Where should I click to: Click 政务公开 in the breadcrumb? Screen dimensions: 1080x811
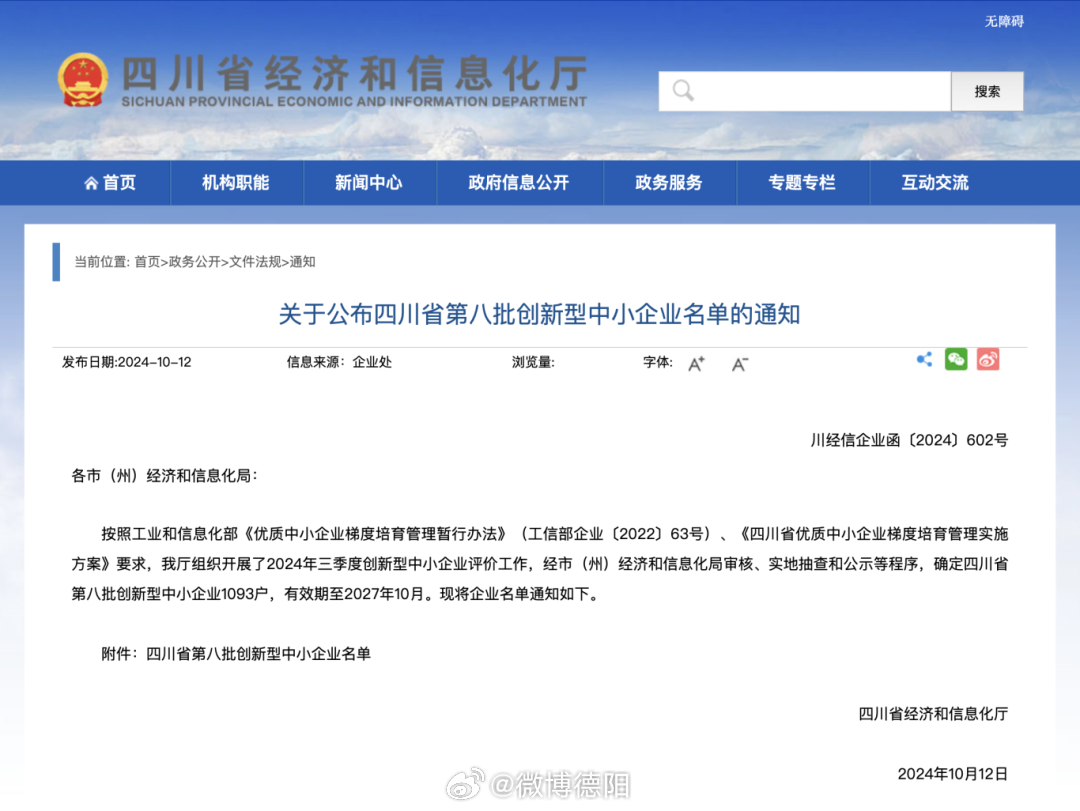coord(194,262)
